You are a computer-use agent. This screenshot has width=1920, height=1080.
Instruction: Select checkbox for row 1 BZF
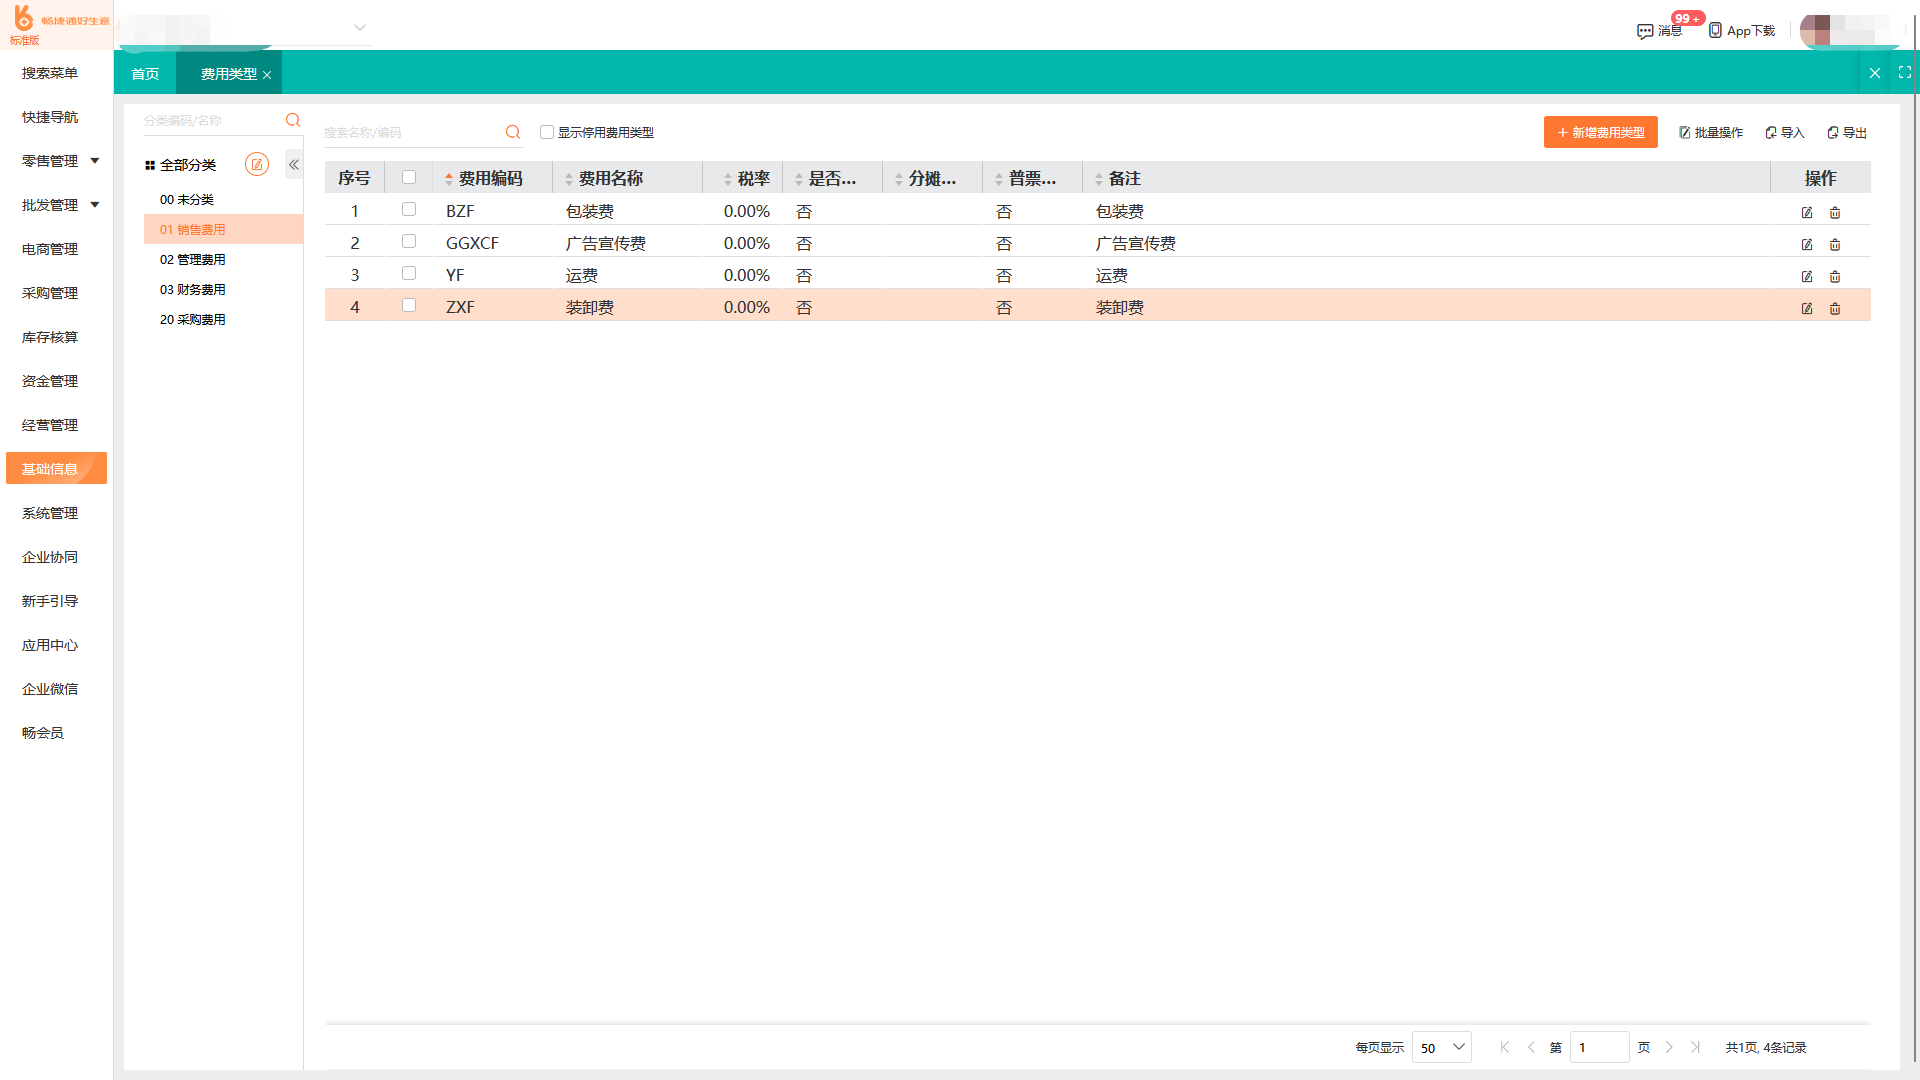tap(409, 210)
